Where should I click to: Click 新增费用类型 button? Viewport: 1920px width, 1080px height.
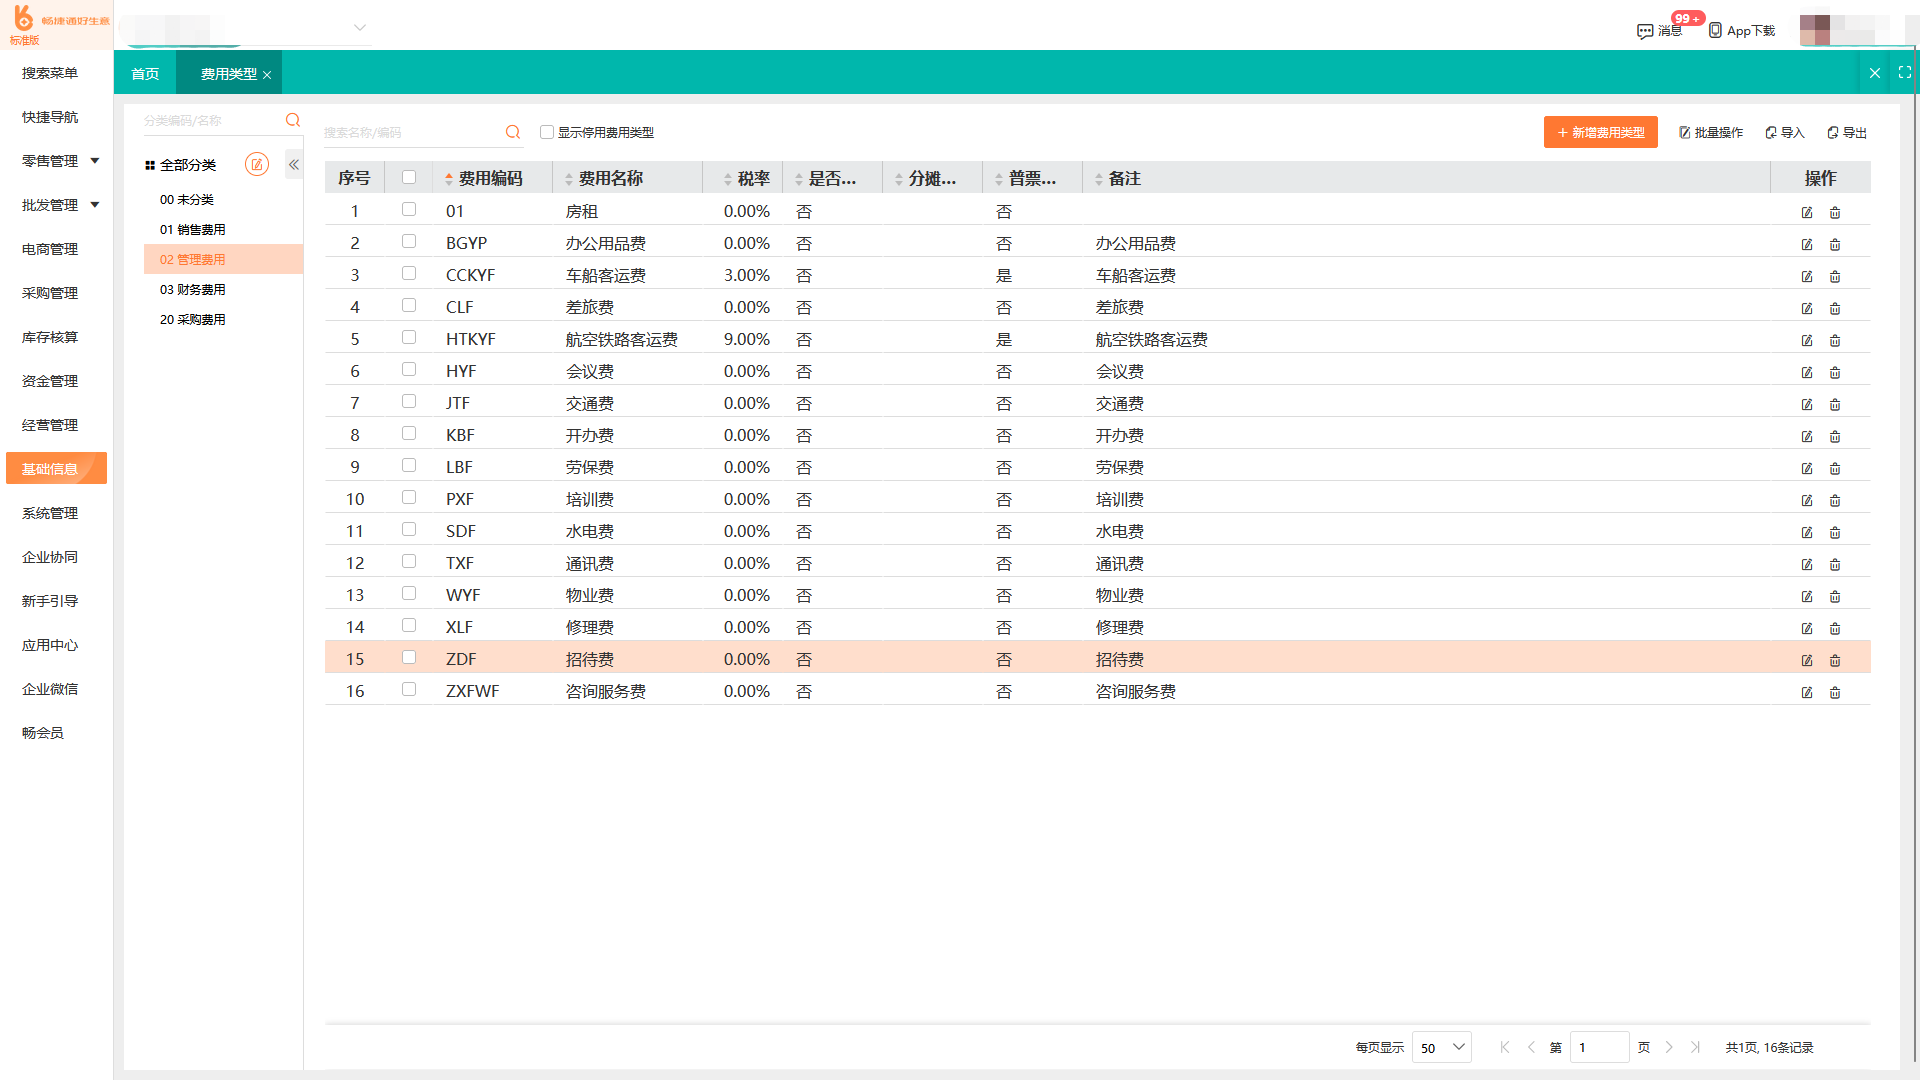coord(1600,131)
